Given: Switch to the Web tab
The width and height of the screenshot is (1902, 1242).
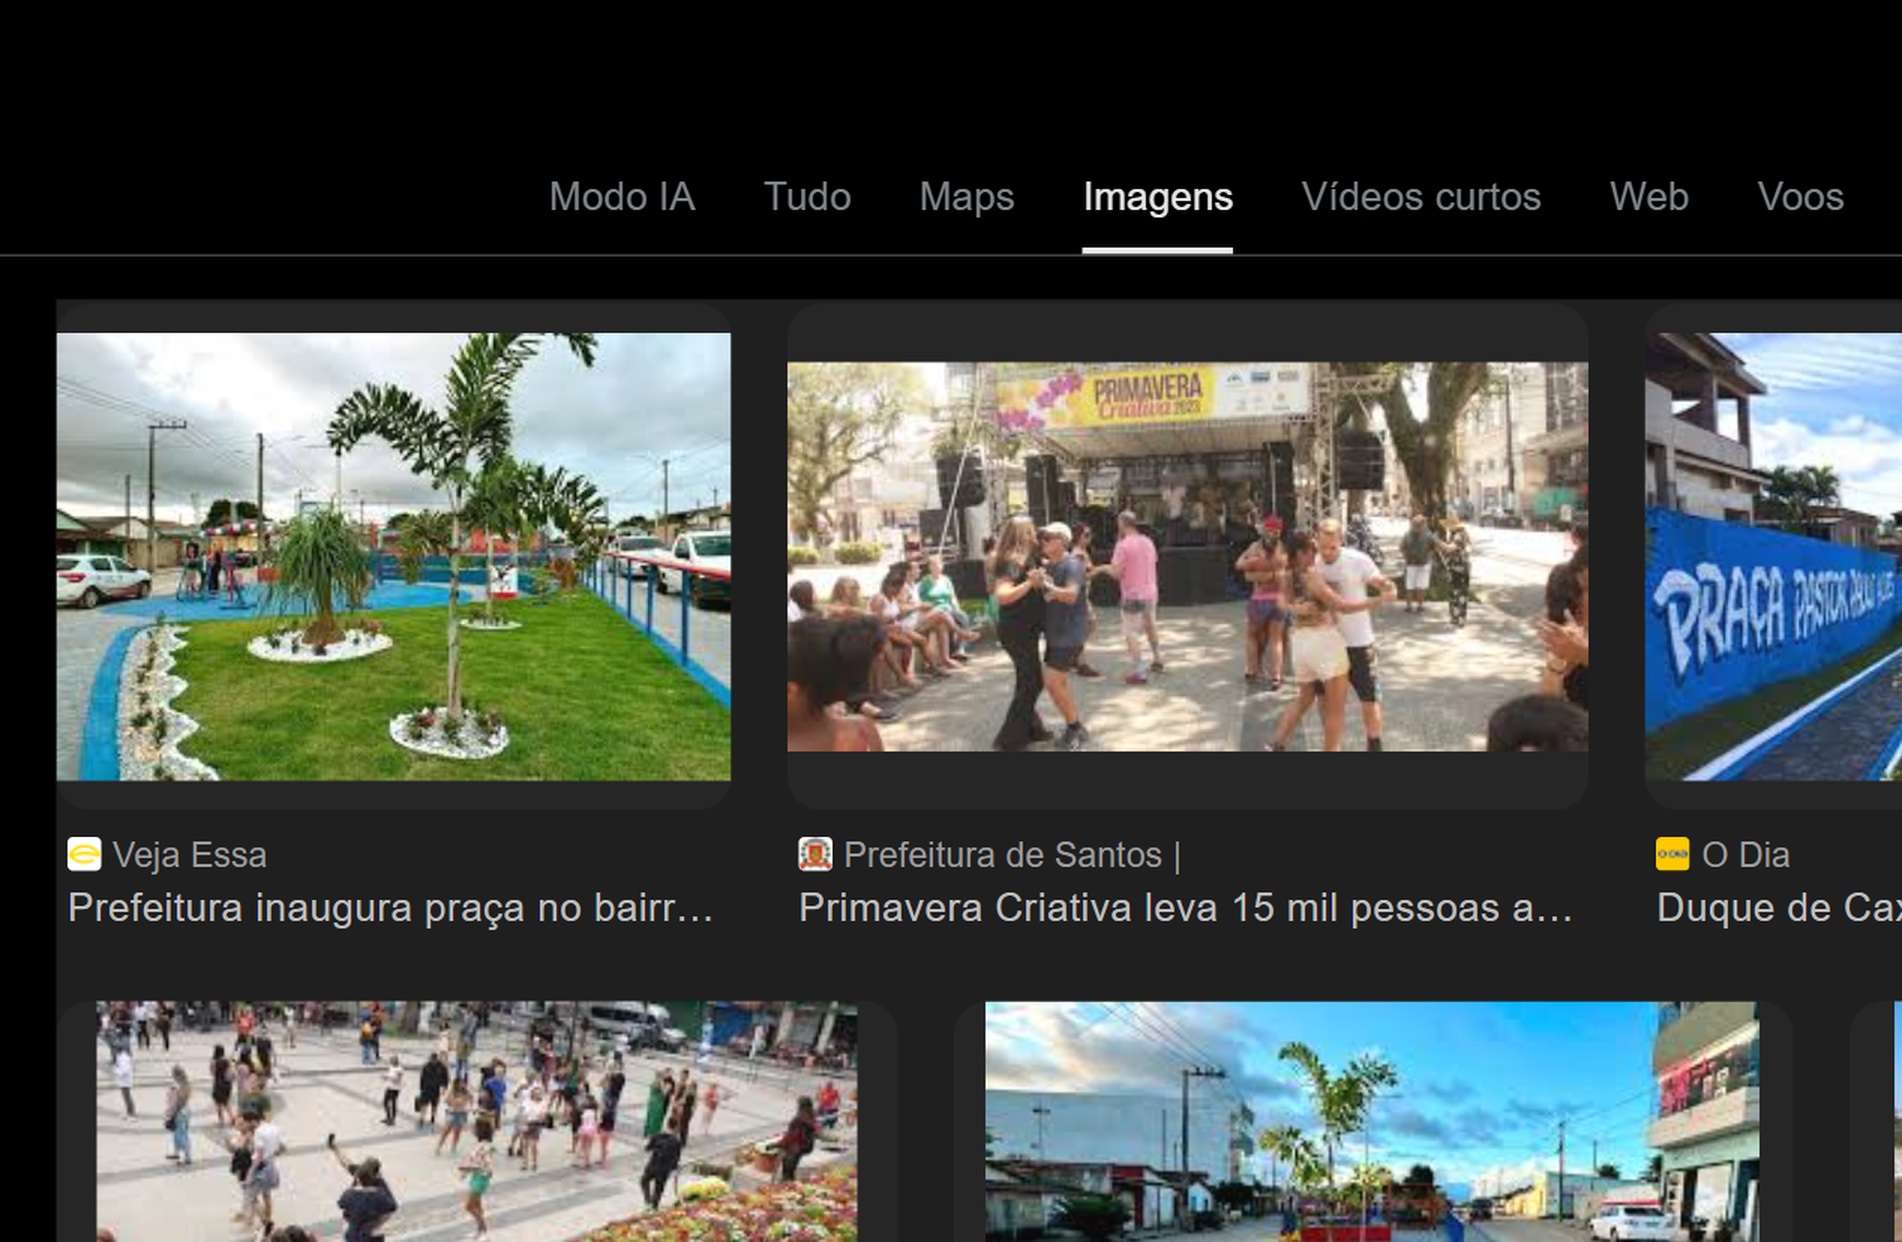Looking at the screenshot, I should [1648, 197].
